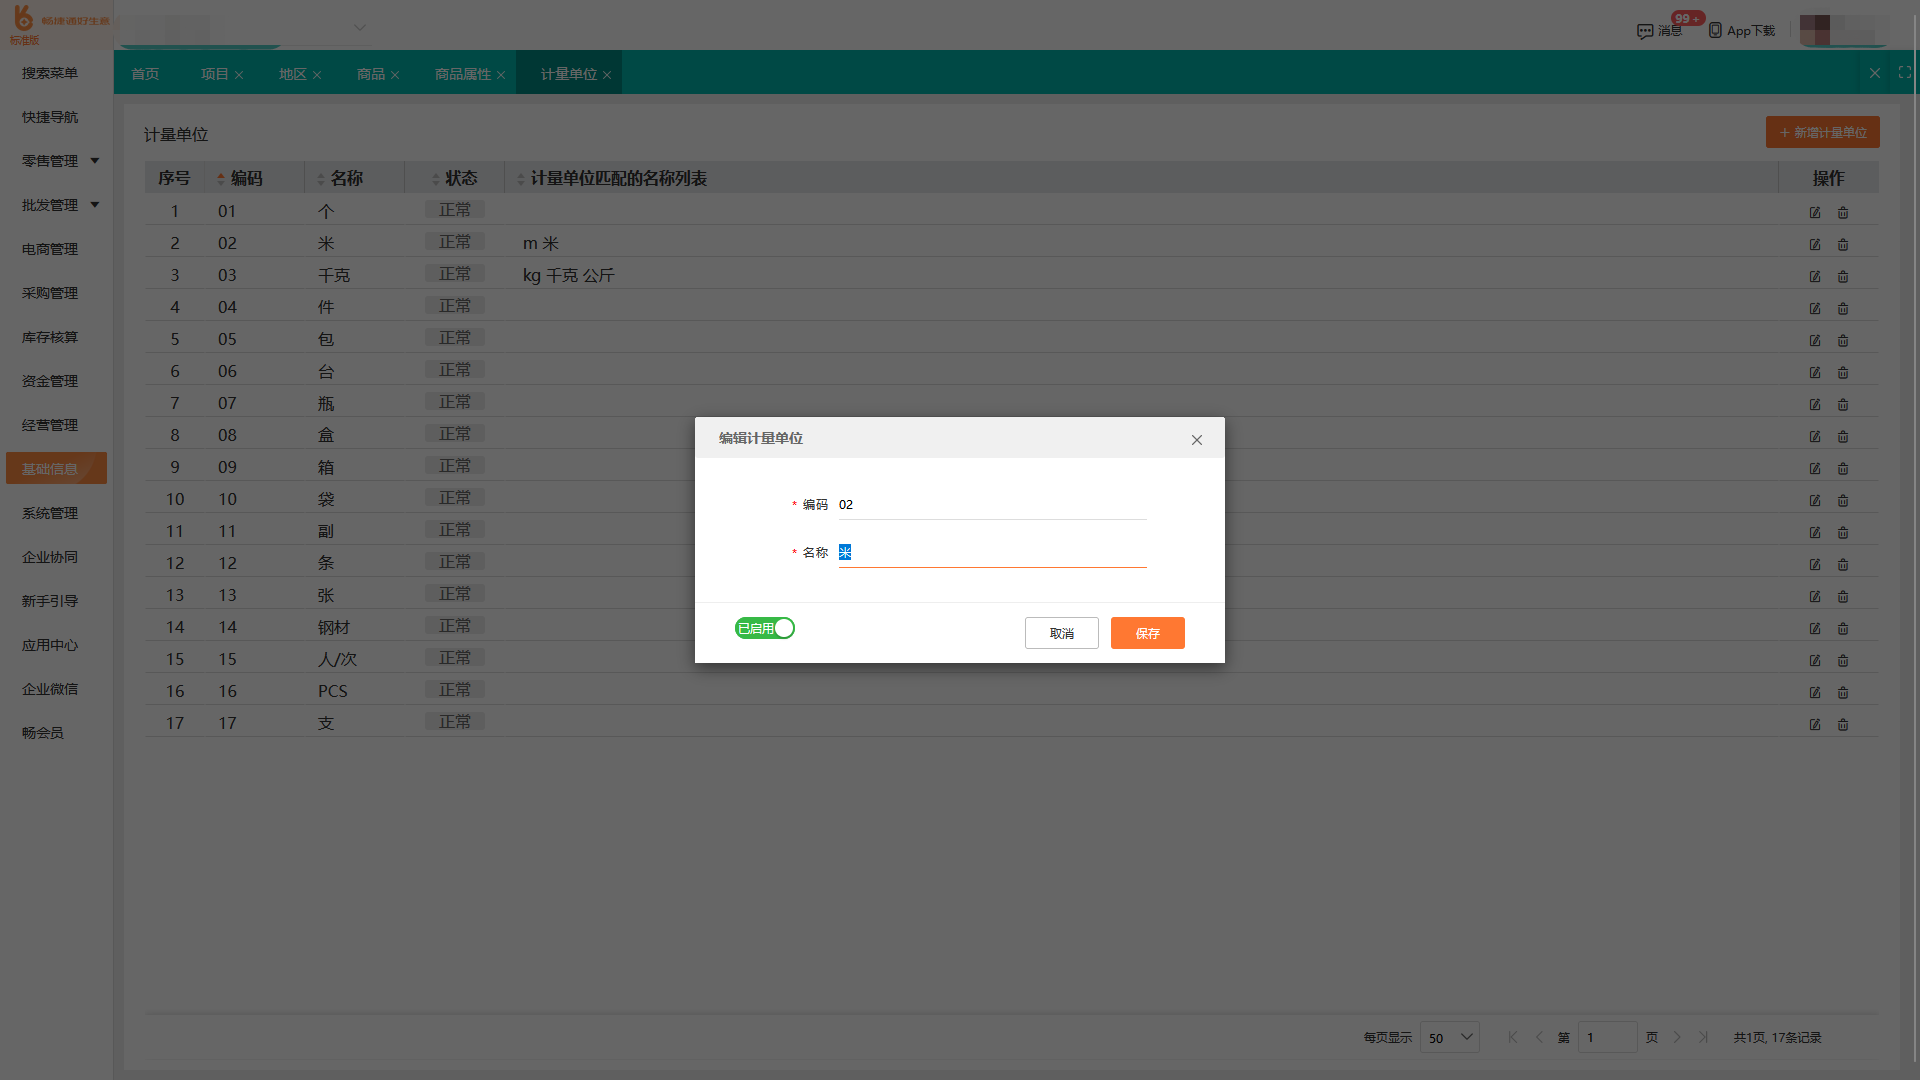This screenshot has width=1920, height=1080.
Task: Click the delete icon for row 14 钢材
Action: point(1844,628)
